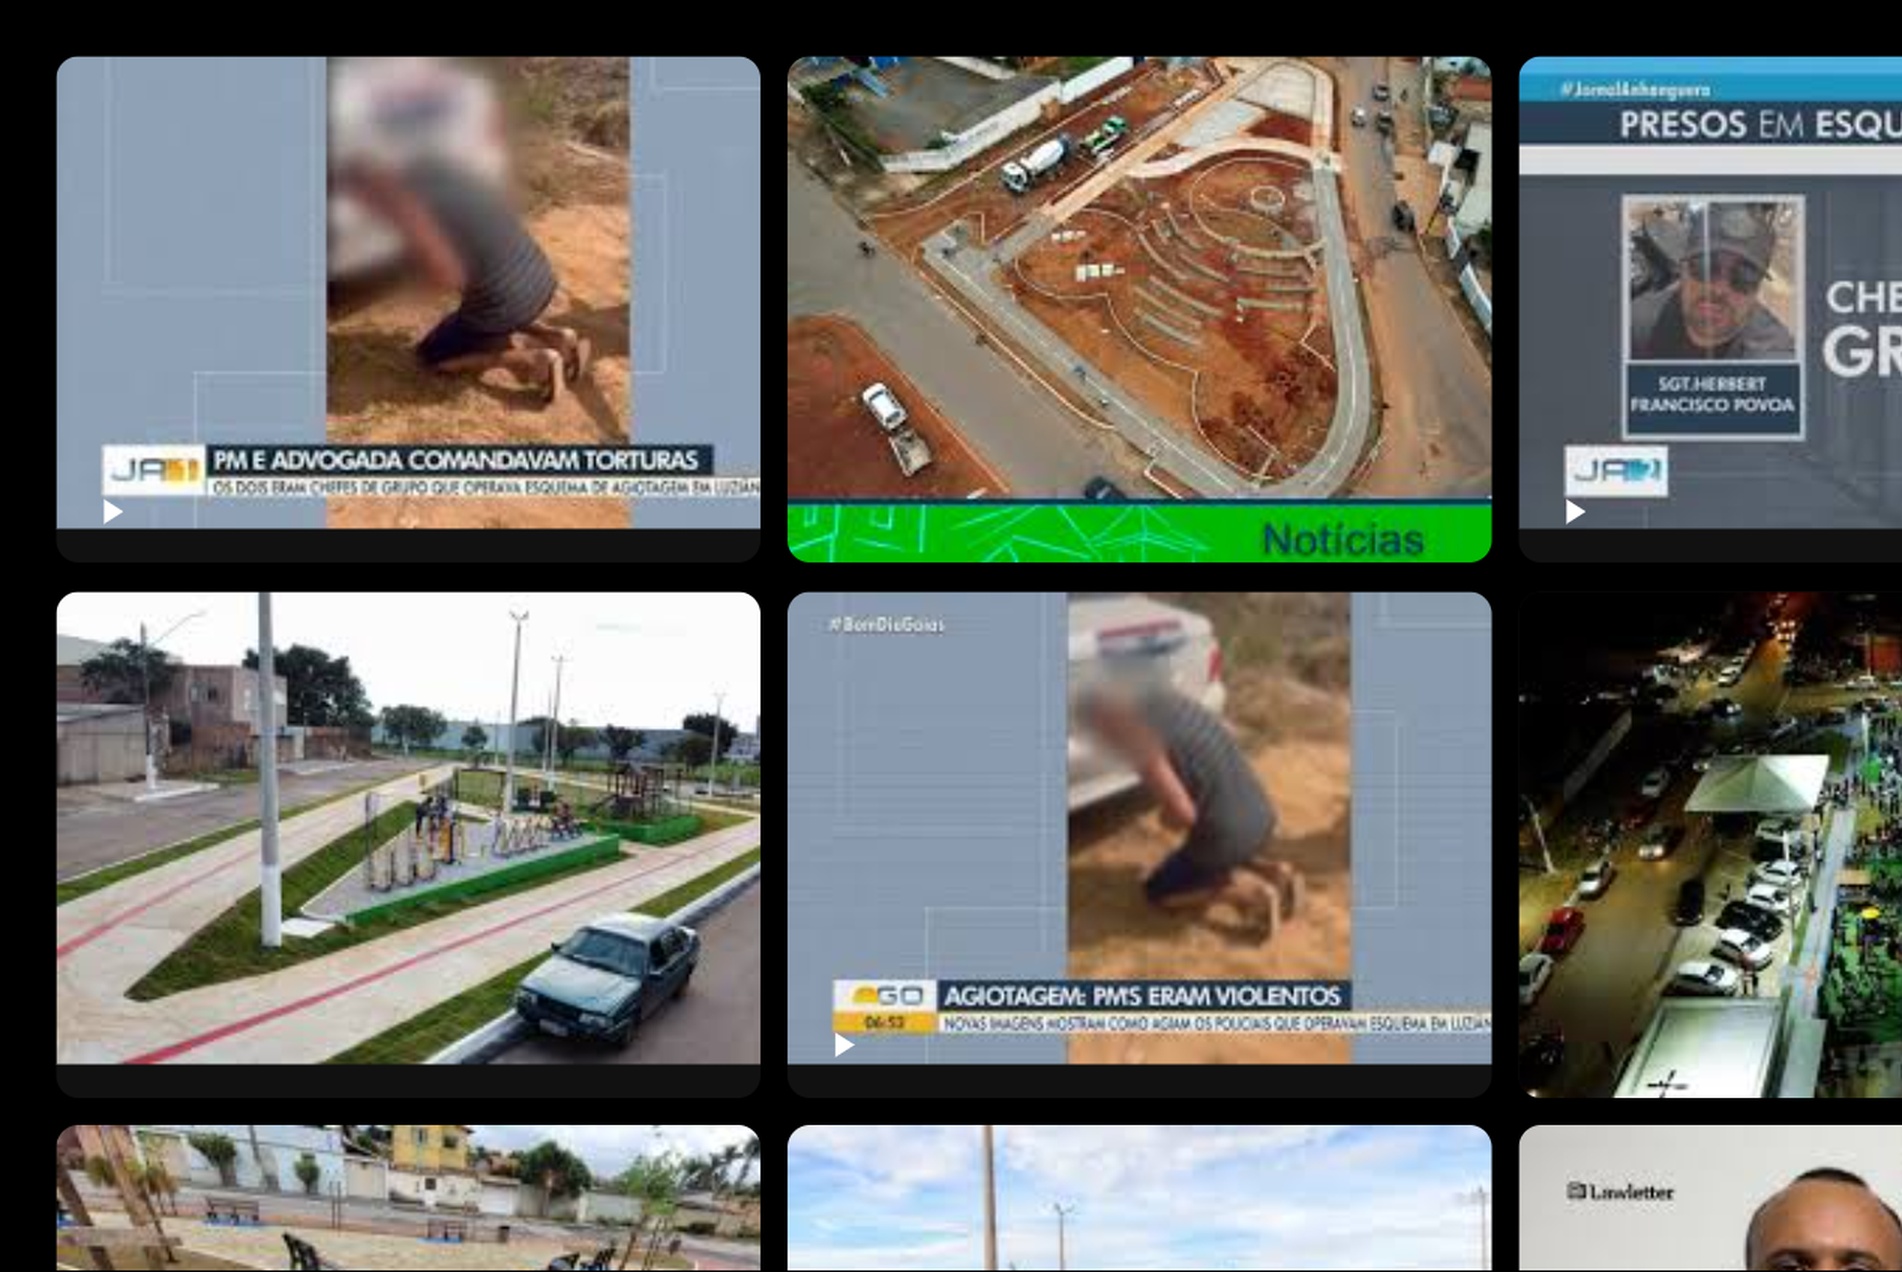The height and width of the screenshot is (1272, 1902).
Task: Click the JA1 logo beside the torturas headline
Action: coord(154,470)
